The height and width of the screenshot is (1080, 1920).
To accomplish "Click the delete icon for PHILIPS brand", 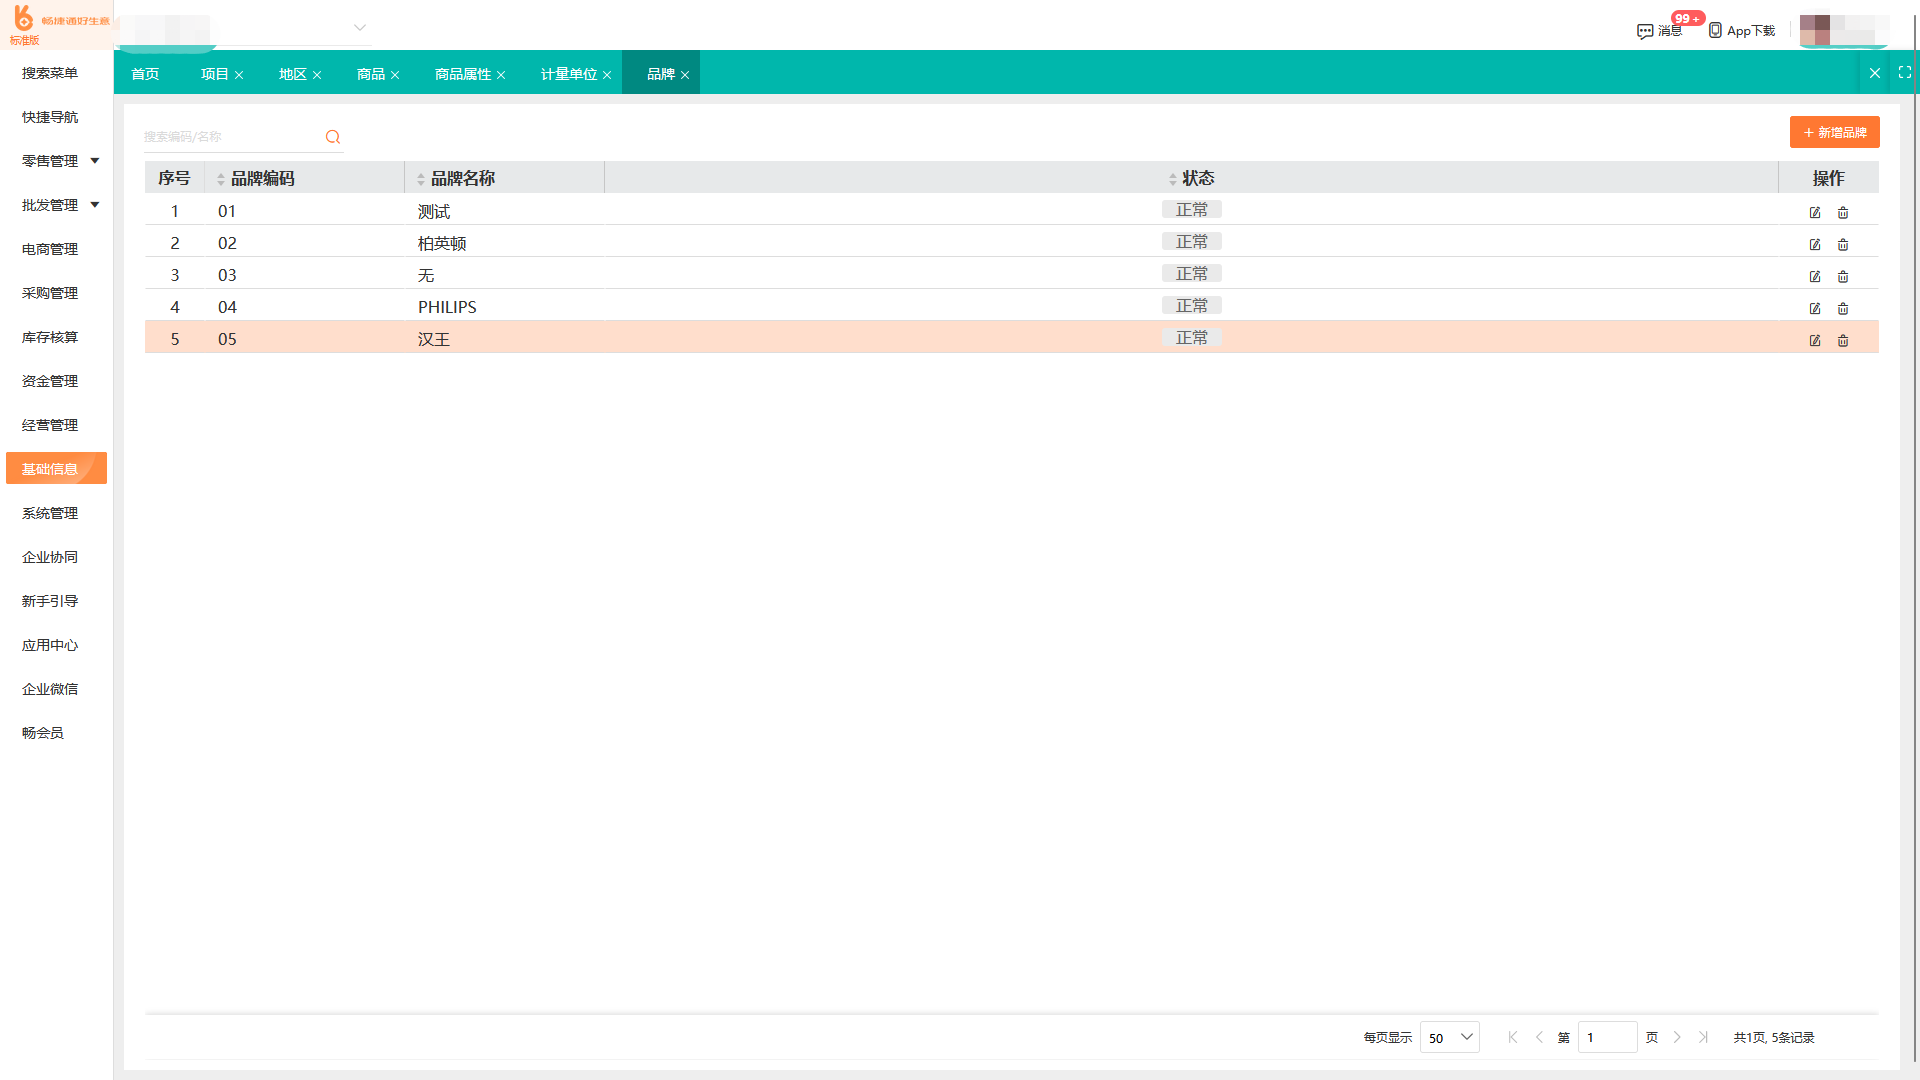I will [x=1844, y=306].
